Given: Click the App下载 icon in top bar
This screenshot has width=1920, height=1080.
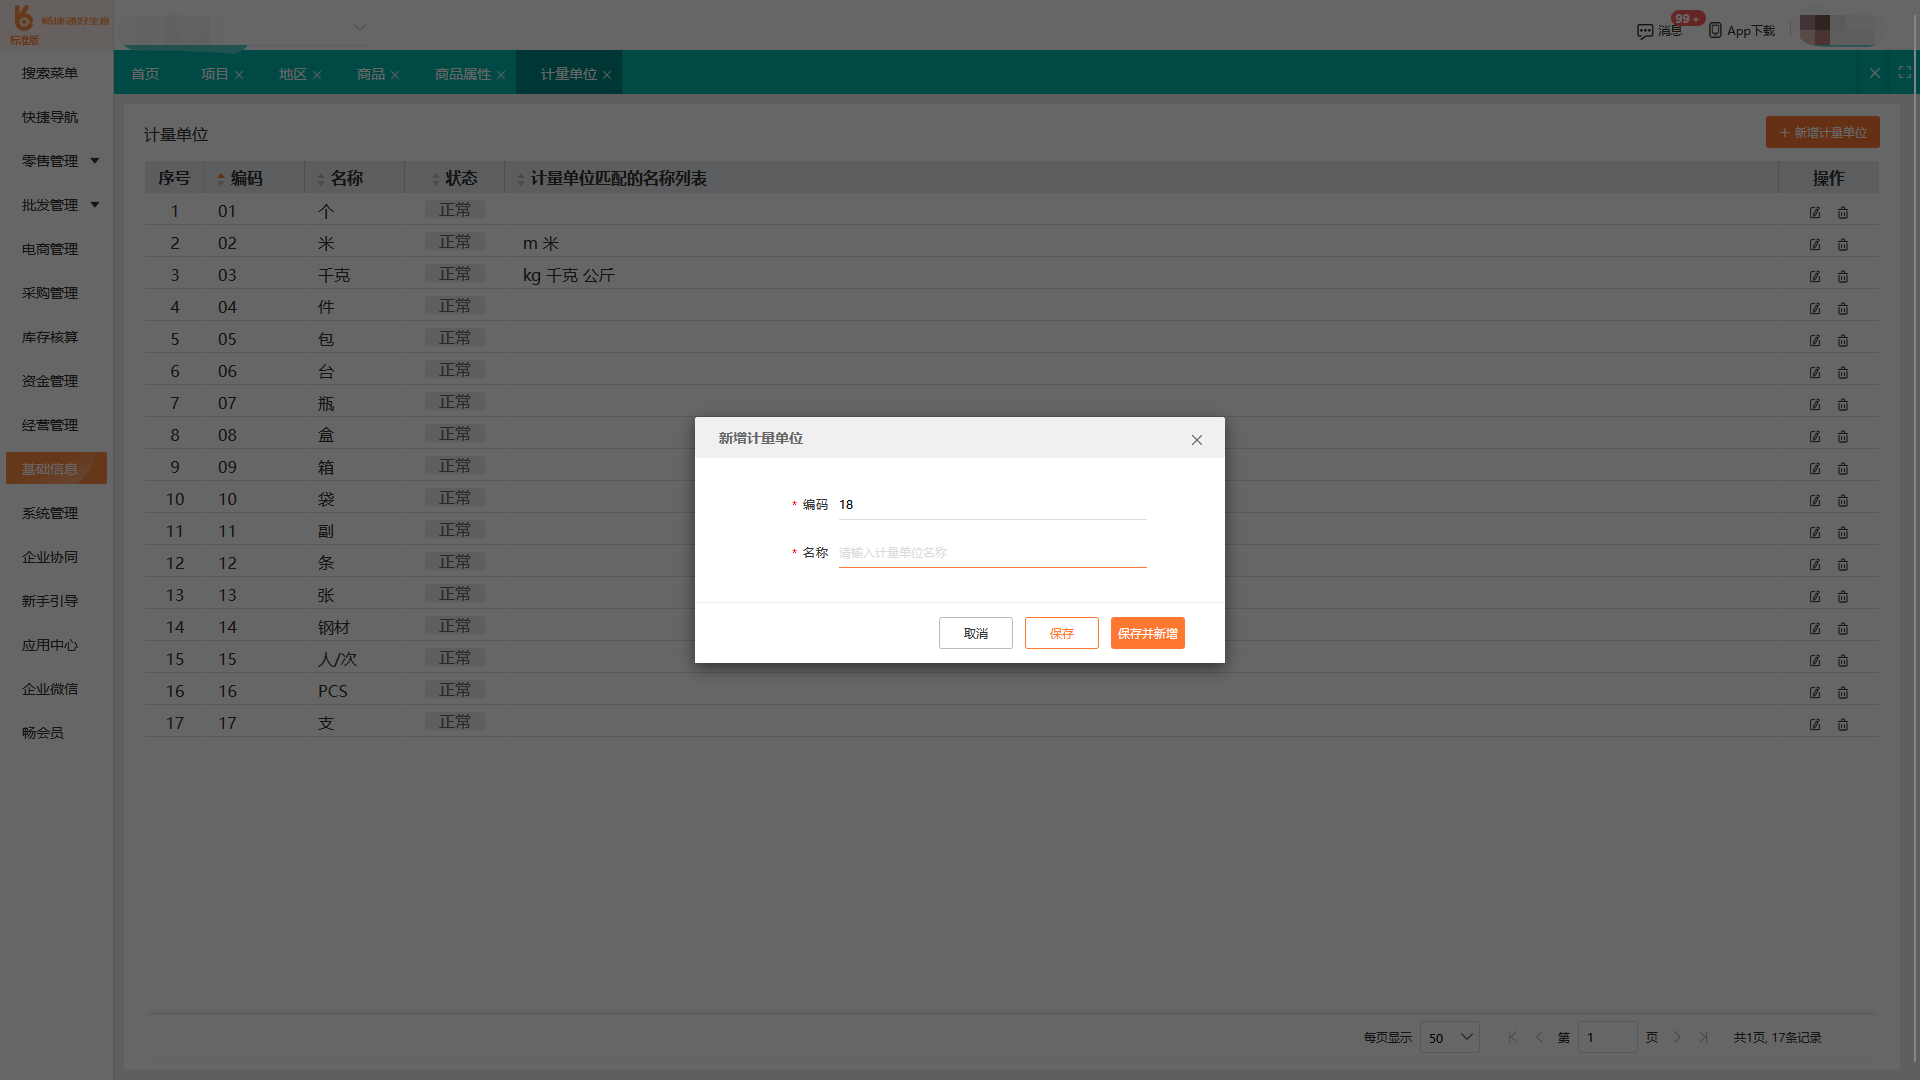Looking at the screenshot, I should click(x=1716, y=30).
